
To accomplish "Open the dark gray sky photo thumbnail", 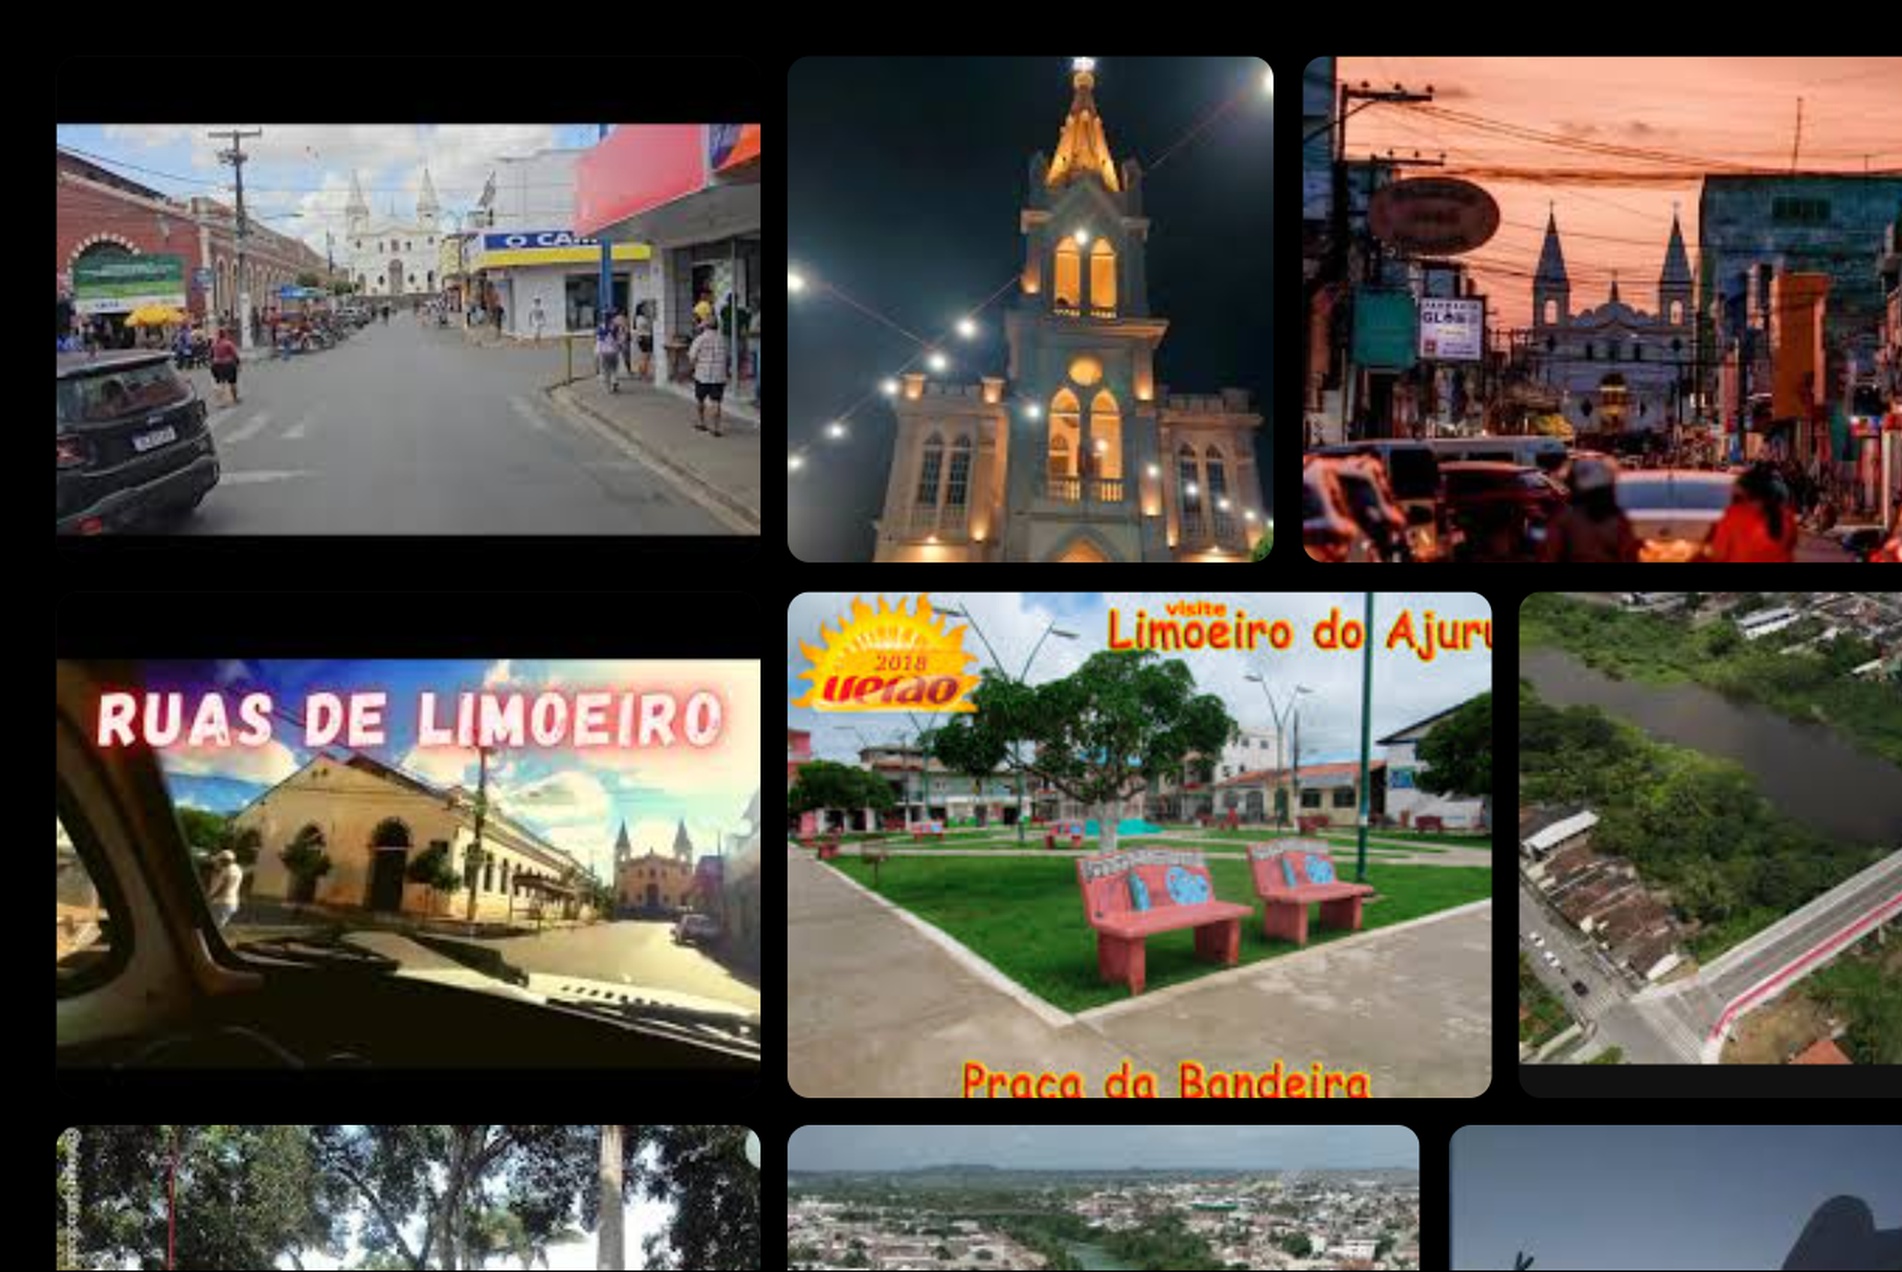I will click(x=1675, y=1198).
